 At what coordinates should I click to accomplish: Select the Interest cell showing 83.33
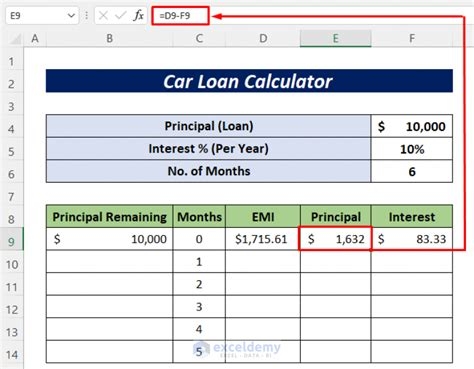412,239
